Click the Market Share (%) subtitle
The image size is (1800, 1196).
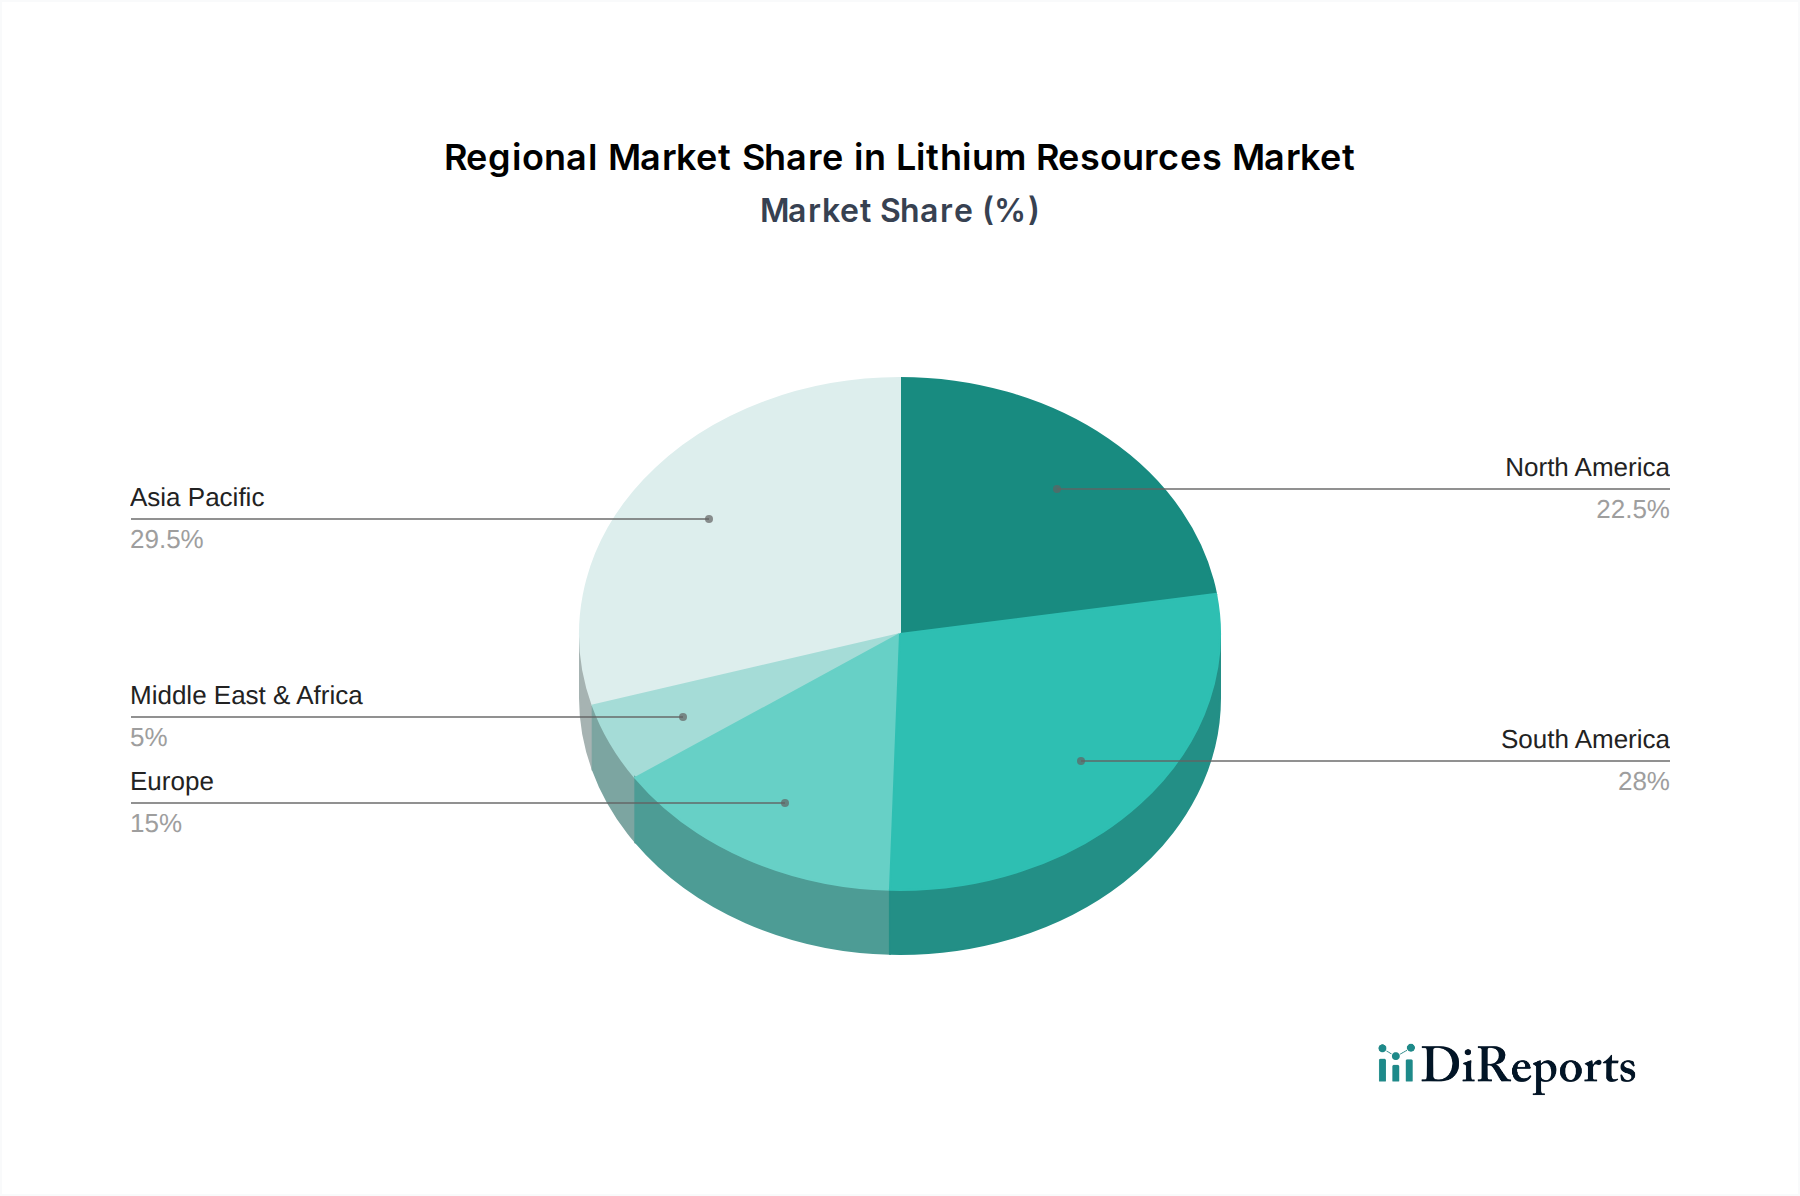click(x=899, y=210)
